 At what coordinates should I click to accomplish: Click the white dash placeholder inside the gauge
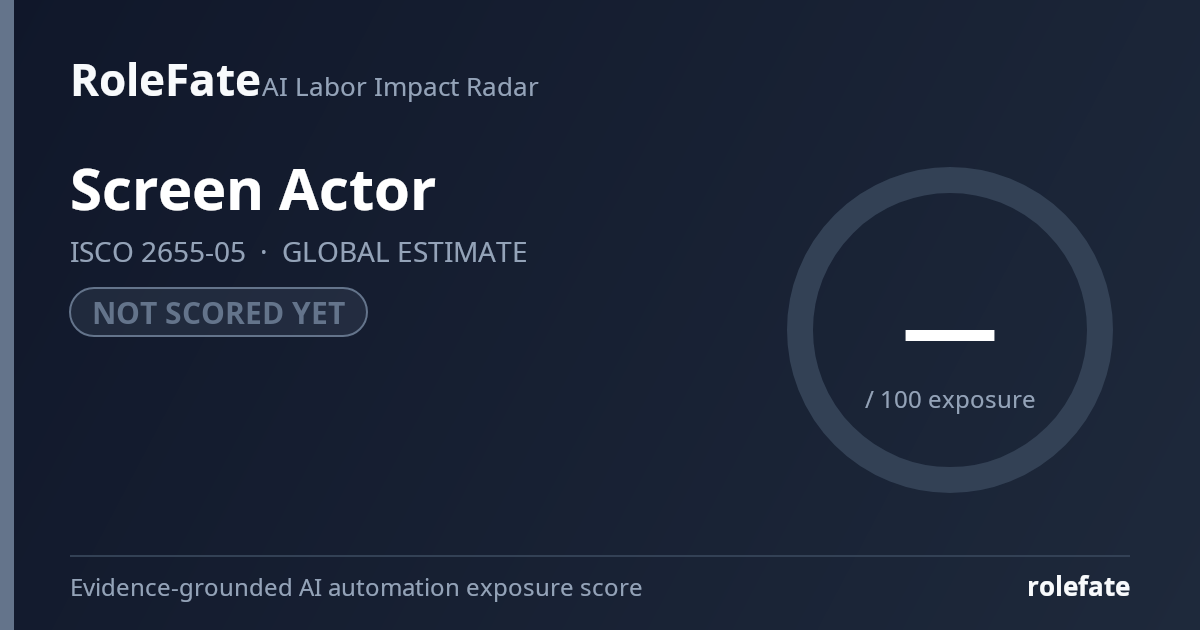click(950, 335)
